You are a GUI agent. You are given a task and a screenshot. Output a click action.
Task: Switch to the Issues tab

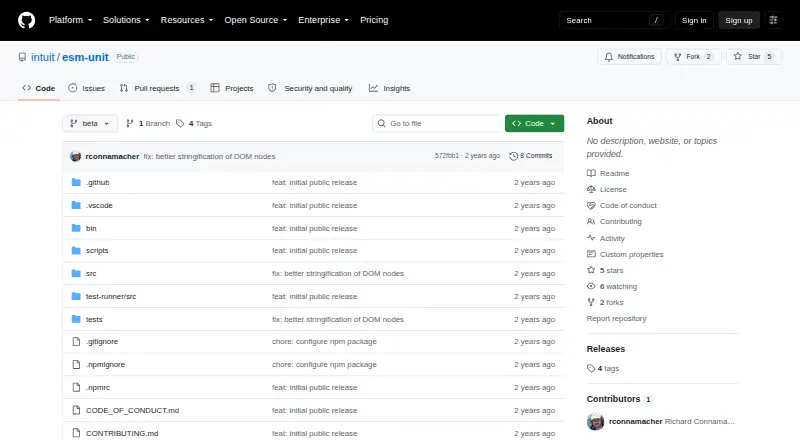coord(86,88)
